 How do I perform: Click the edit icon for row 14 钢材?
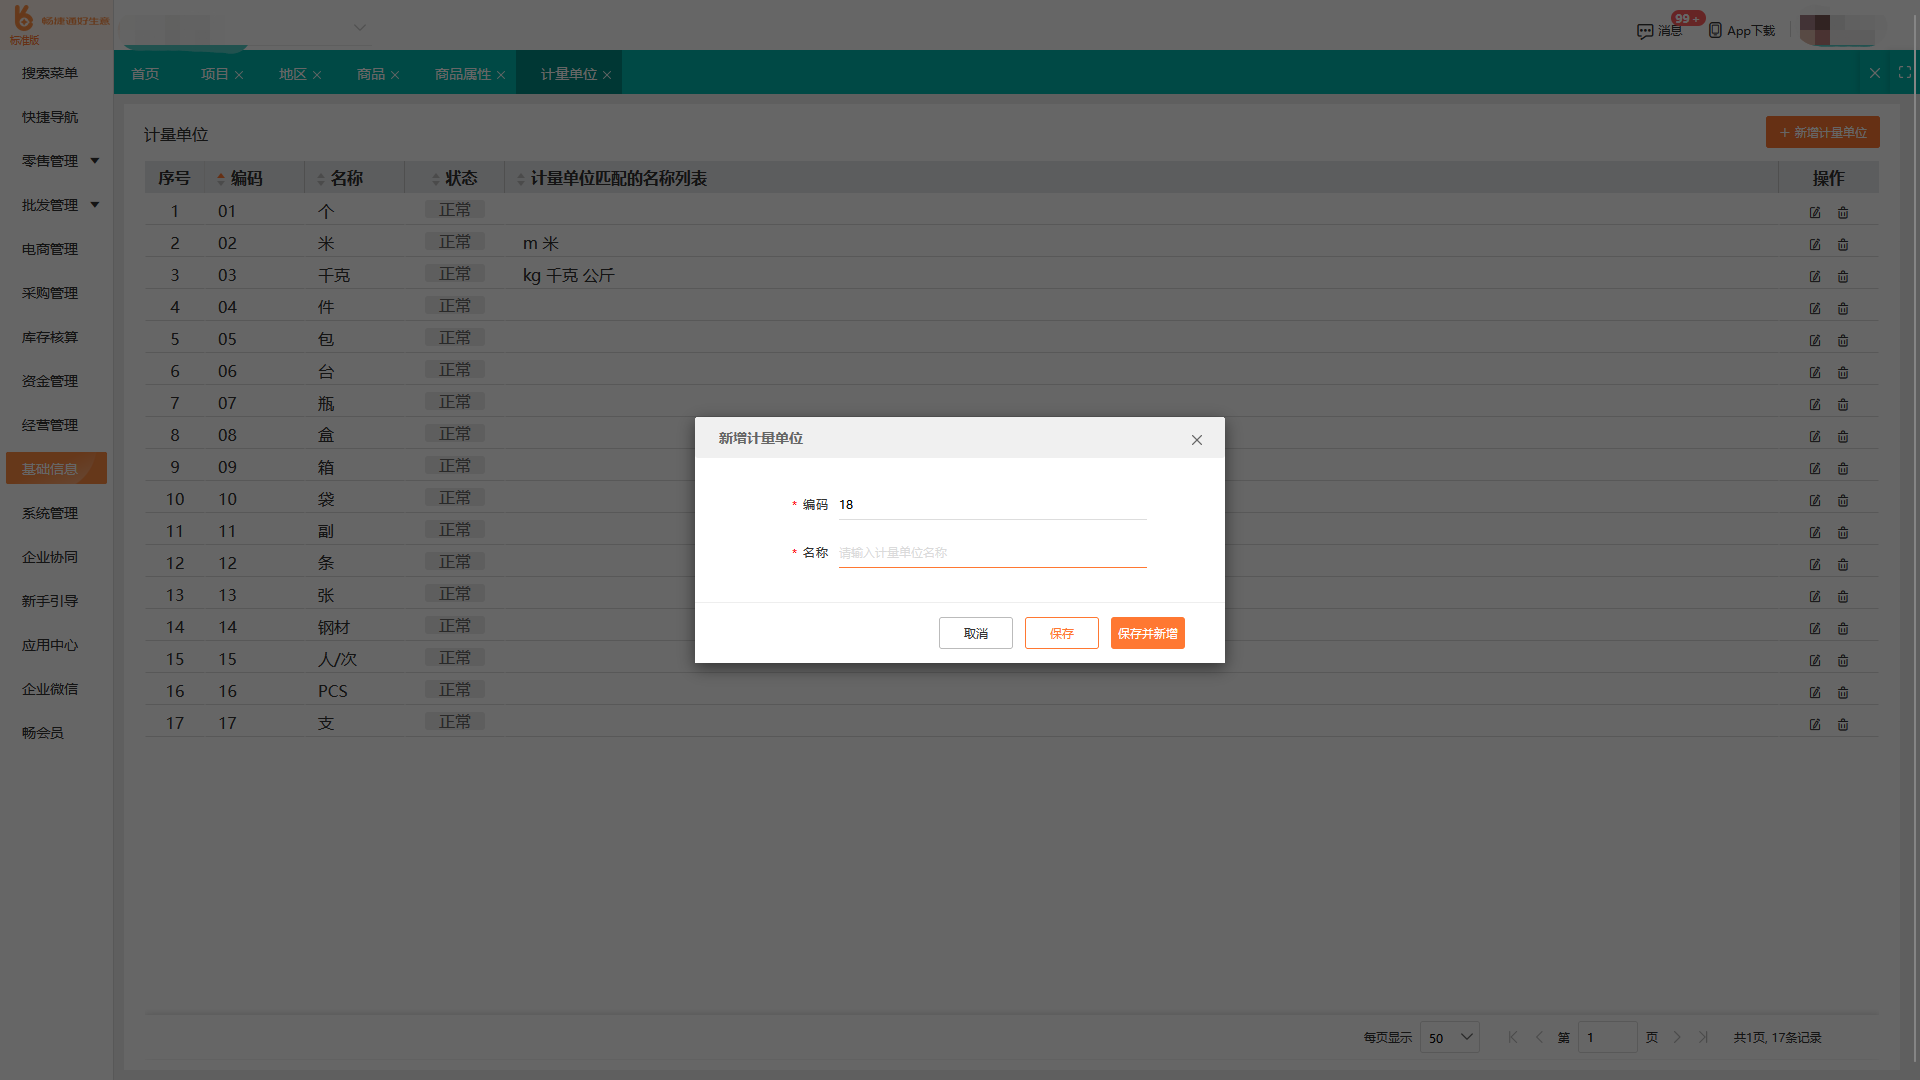tap(1815, 628)
